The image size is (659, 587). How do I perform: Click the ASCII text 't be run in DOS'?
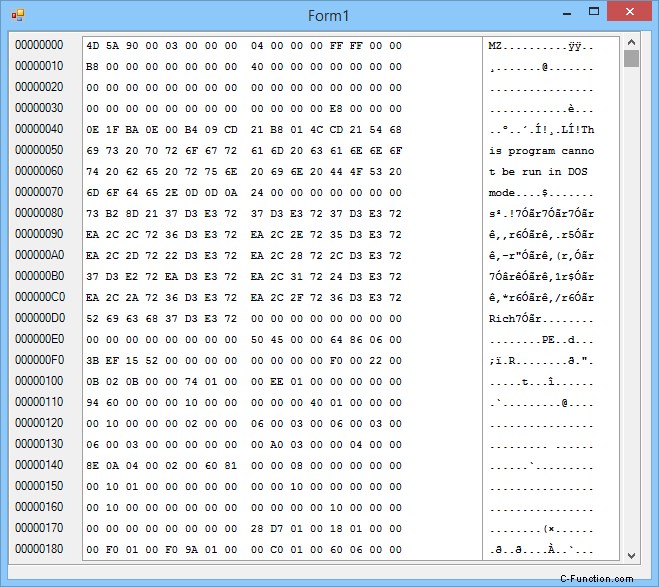(539, 172)
